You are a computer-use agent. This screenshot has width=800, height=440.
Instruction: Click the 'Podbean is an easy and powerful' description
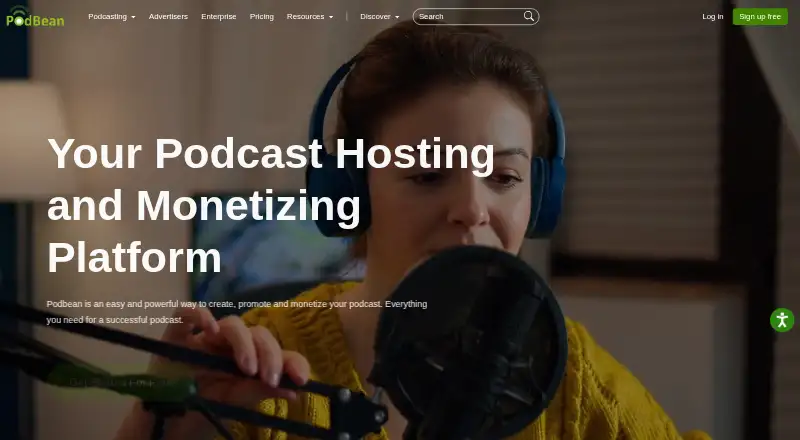[237, 312]
